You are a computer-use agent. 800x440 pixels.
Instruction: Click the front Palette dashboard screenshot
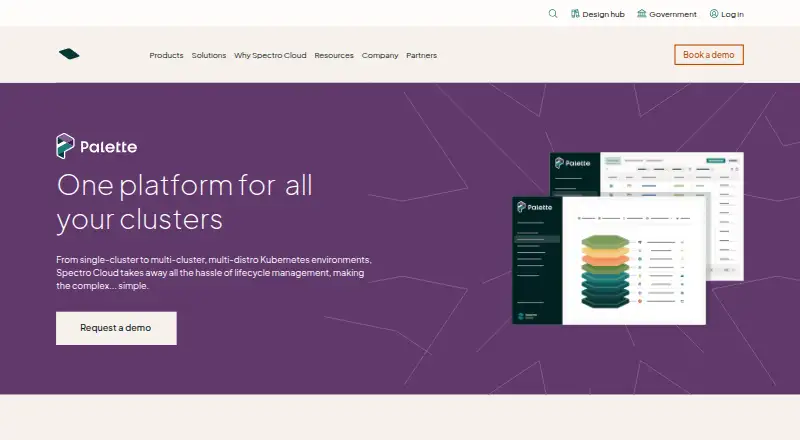pos(609,261)
